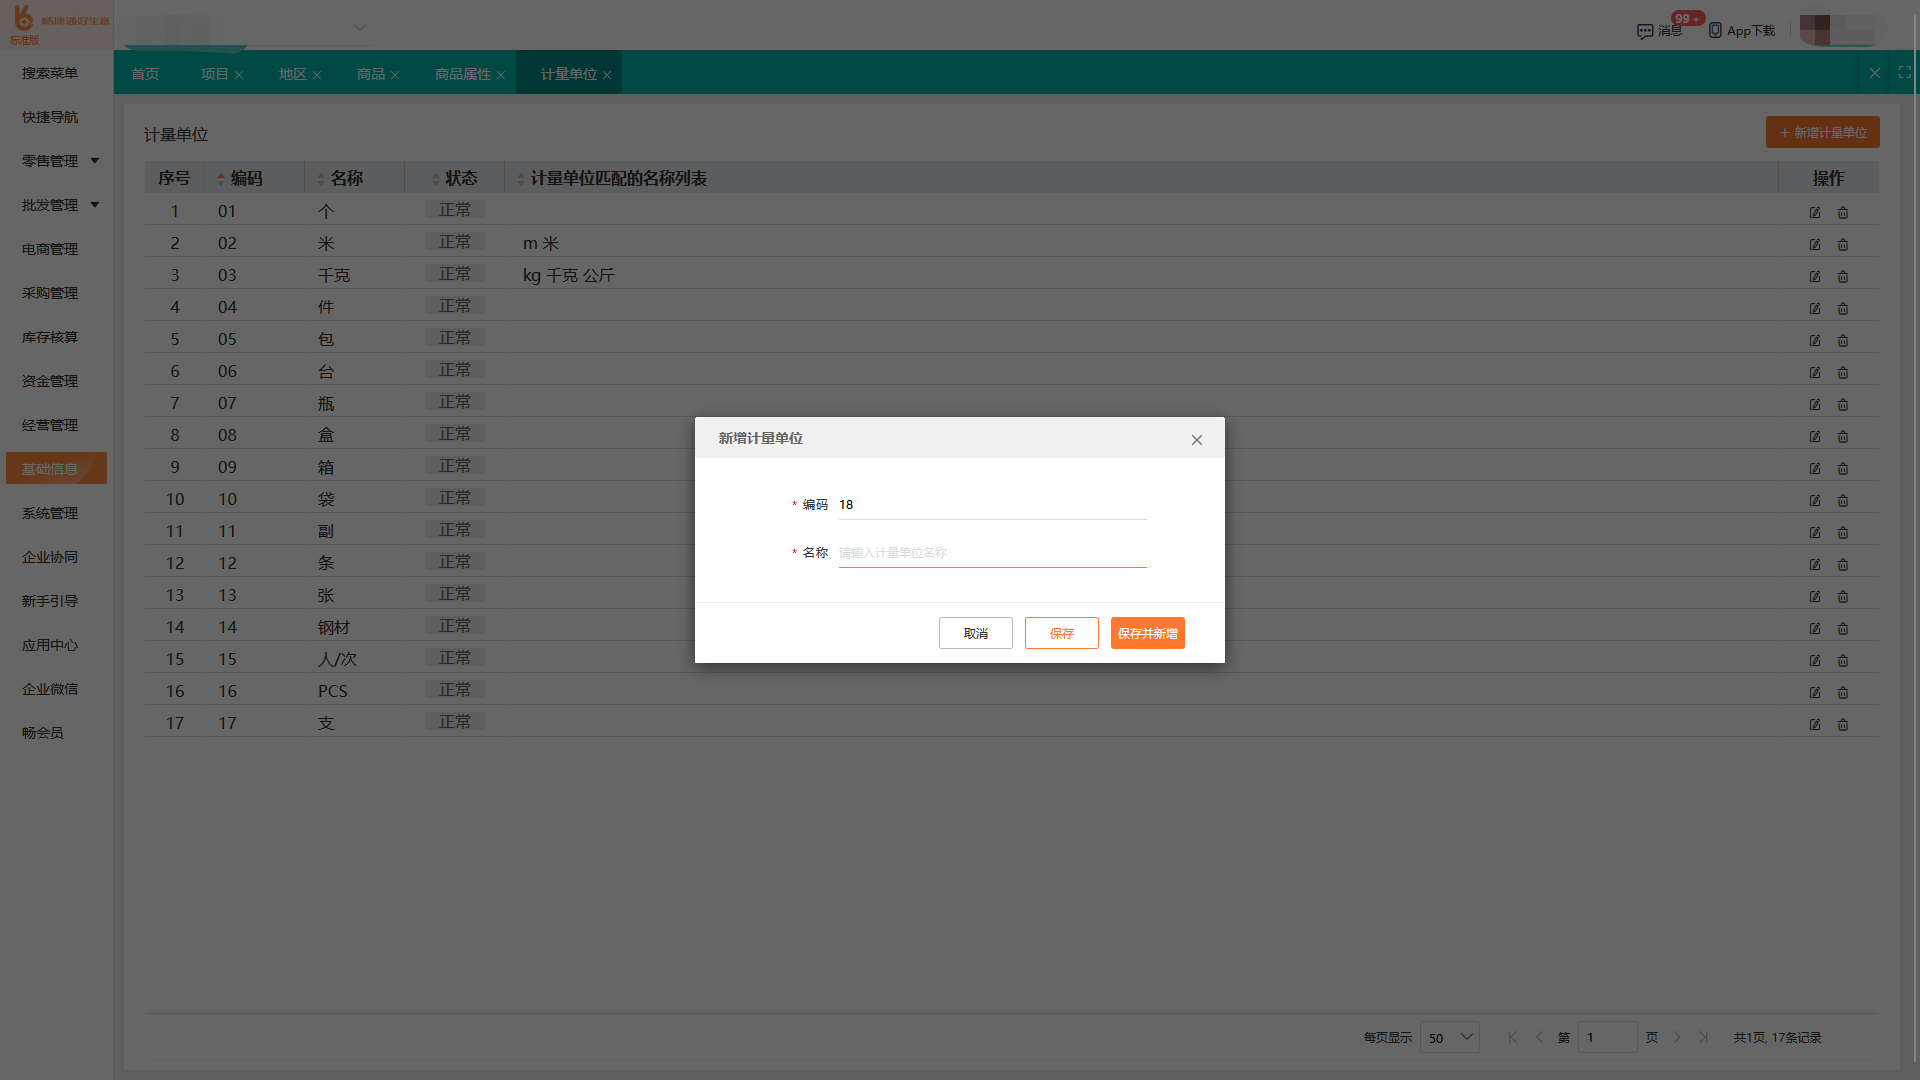This screenshot has height=1080, width=1920.
Task: Click 名称 input field in dialog
Action: 989,553
